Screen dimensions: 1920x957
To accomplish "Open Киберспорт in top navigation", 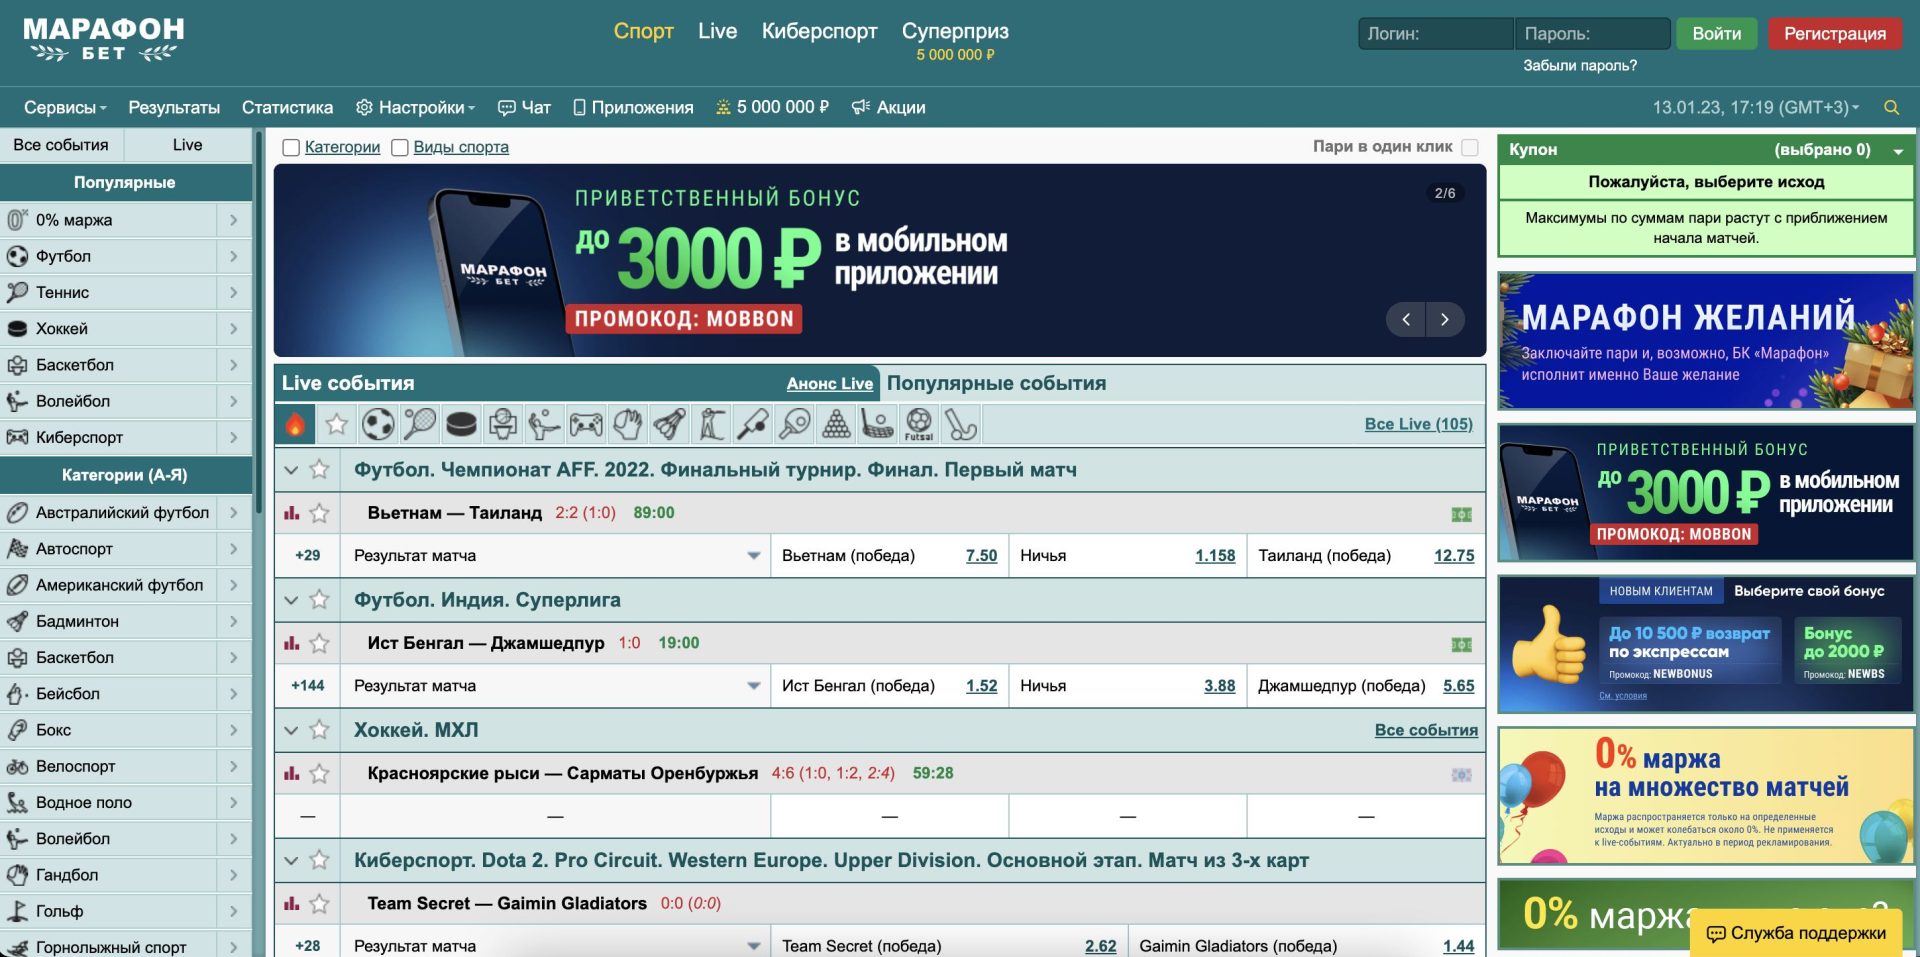I will pos(819,31).
